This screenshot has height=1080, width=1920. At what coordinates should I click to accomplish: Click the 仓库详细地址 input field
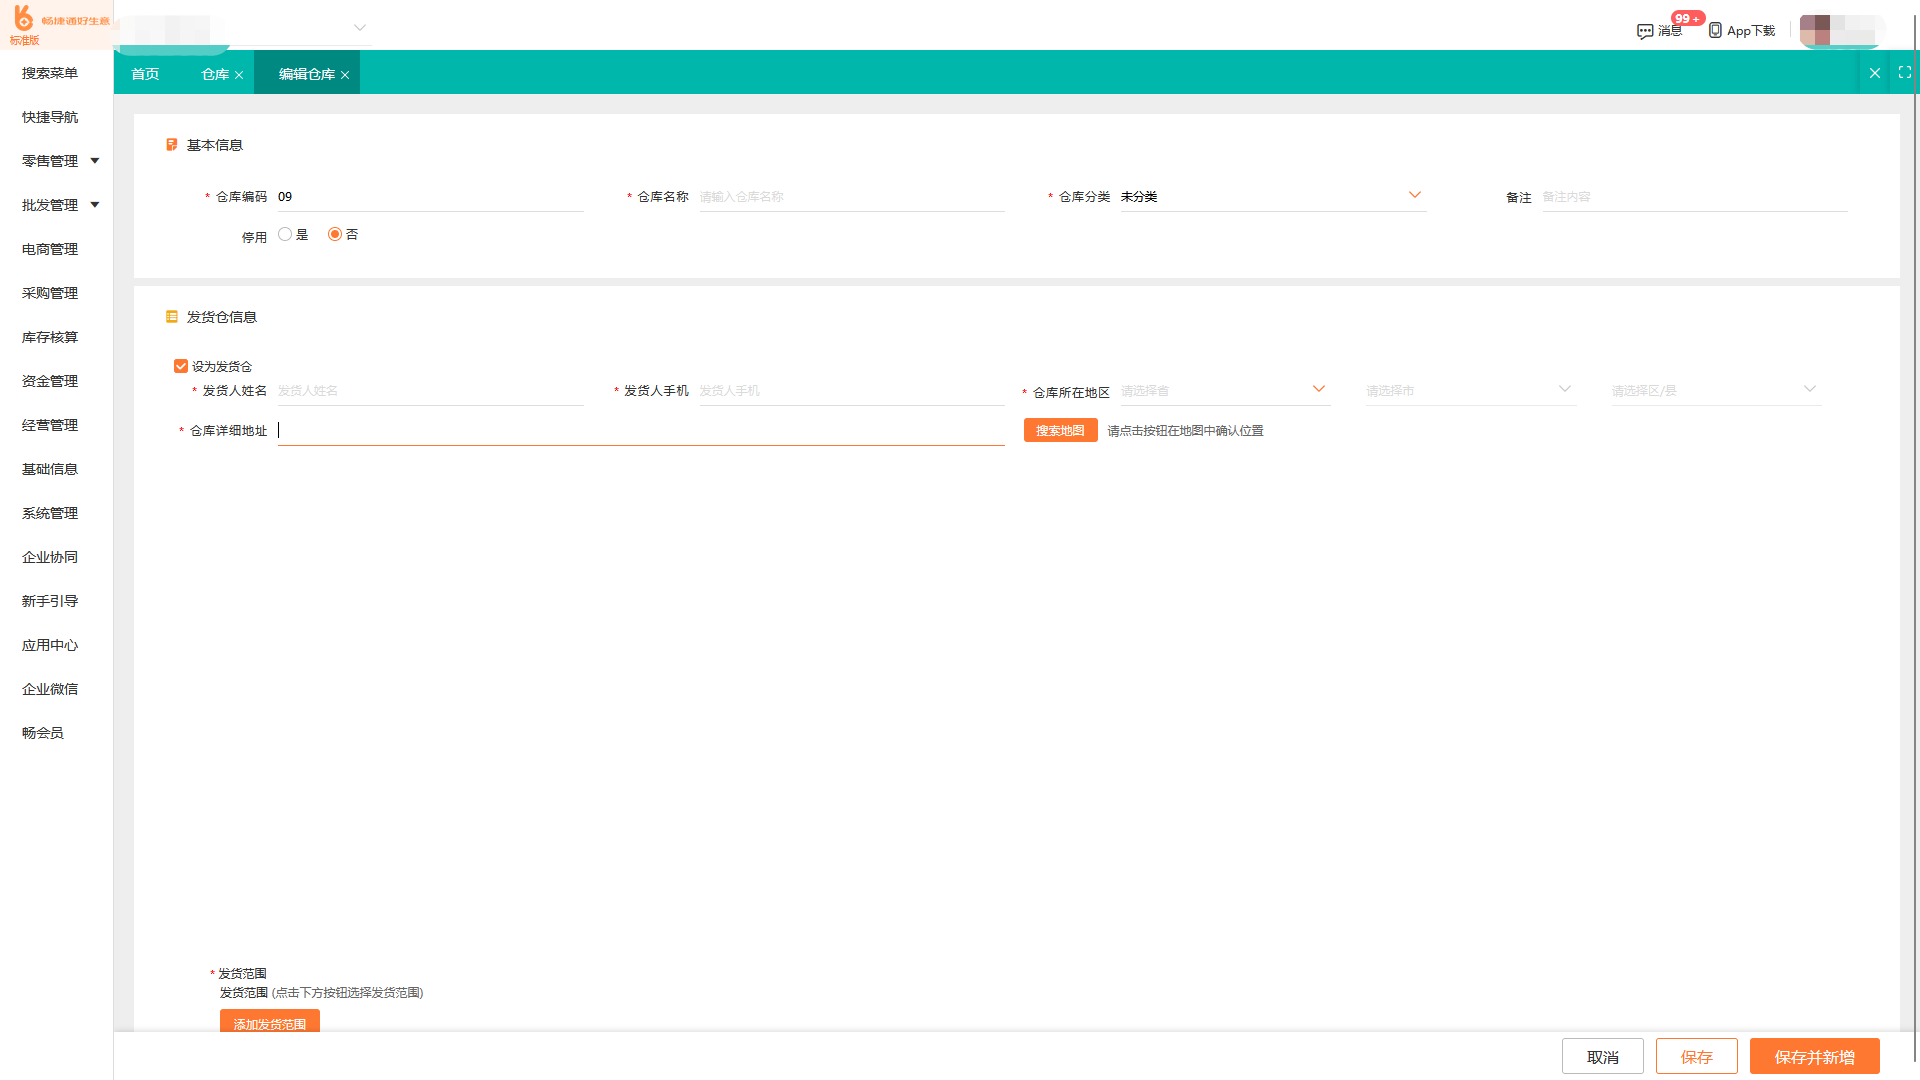pos(641,430)
